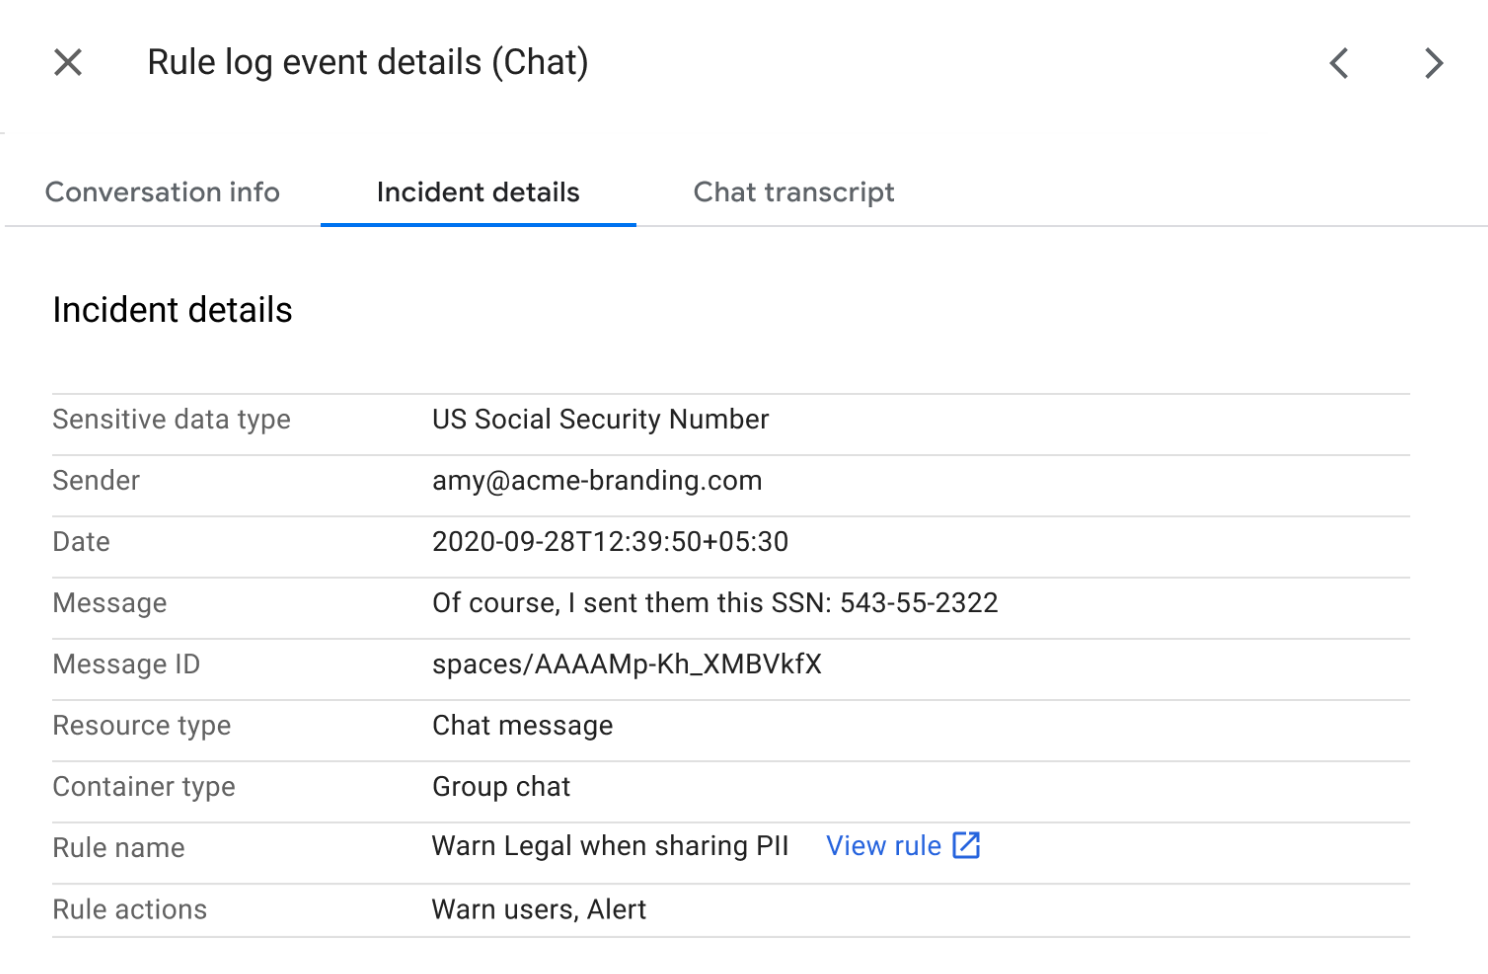The image size is (1488, 974).
Task: Click the US Social Security Number value
Action: 600,419
